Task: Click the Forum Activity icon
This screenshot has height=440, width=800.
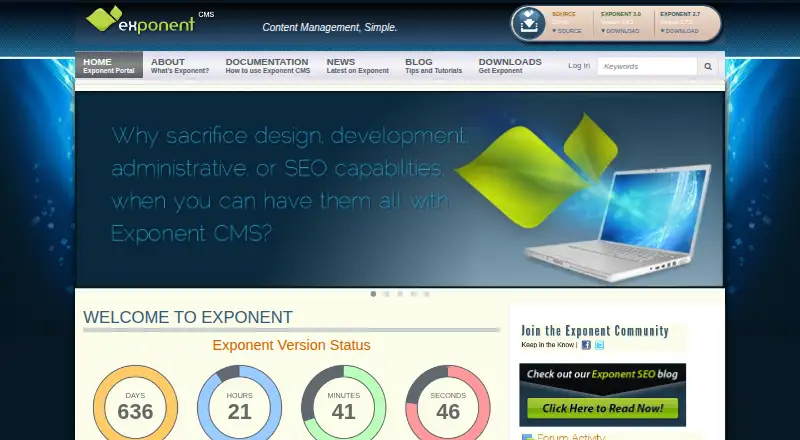Action: (x=528, y=437)
